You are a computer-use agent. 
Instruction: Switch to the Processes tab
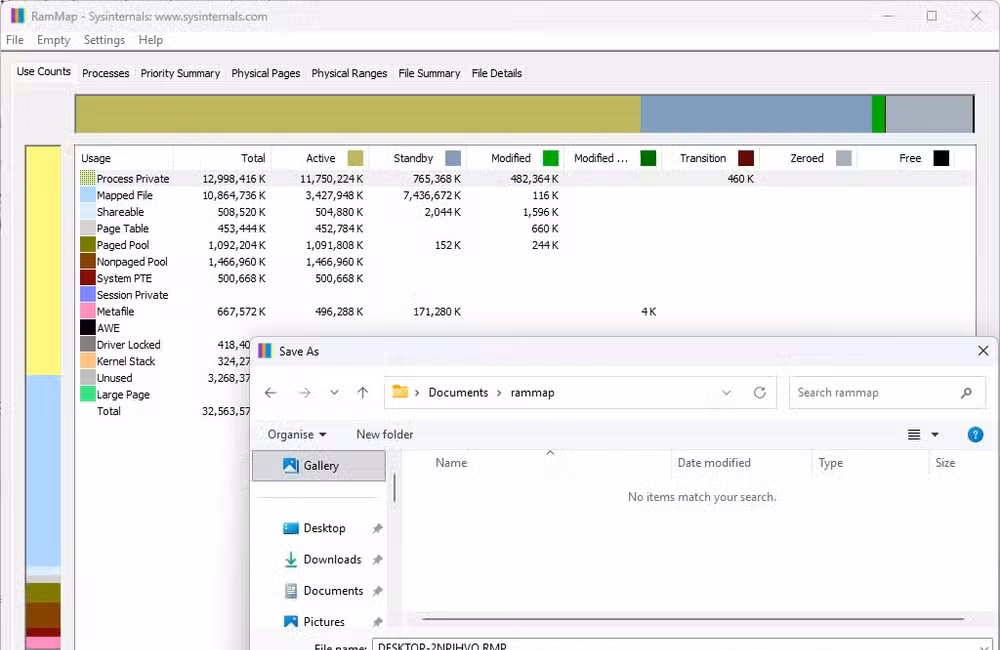(x=105, y=73)
